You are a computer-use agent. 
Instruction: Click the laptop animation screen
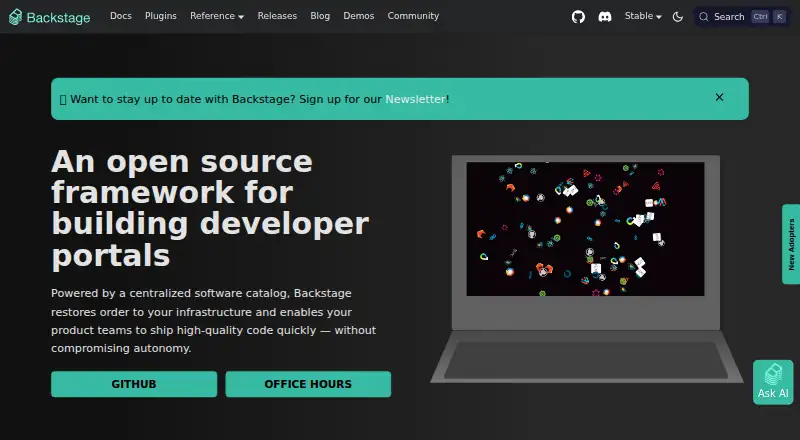click(585, 229)
